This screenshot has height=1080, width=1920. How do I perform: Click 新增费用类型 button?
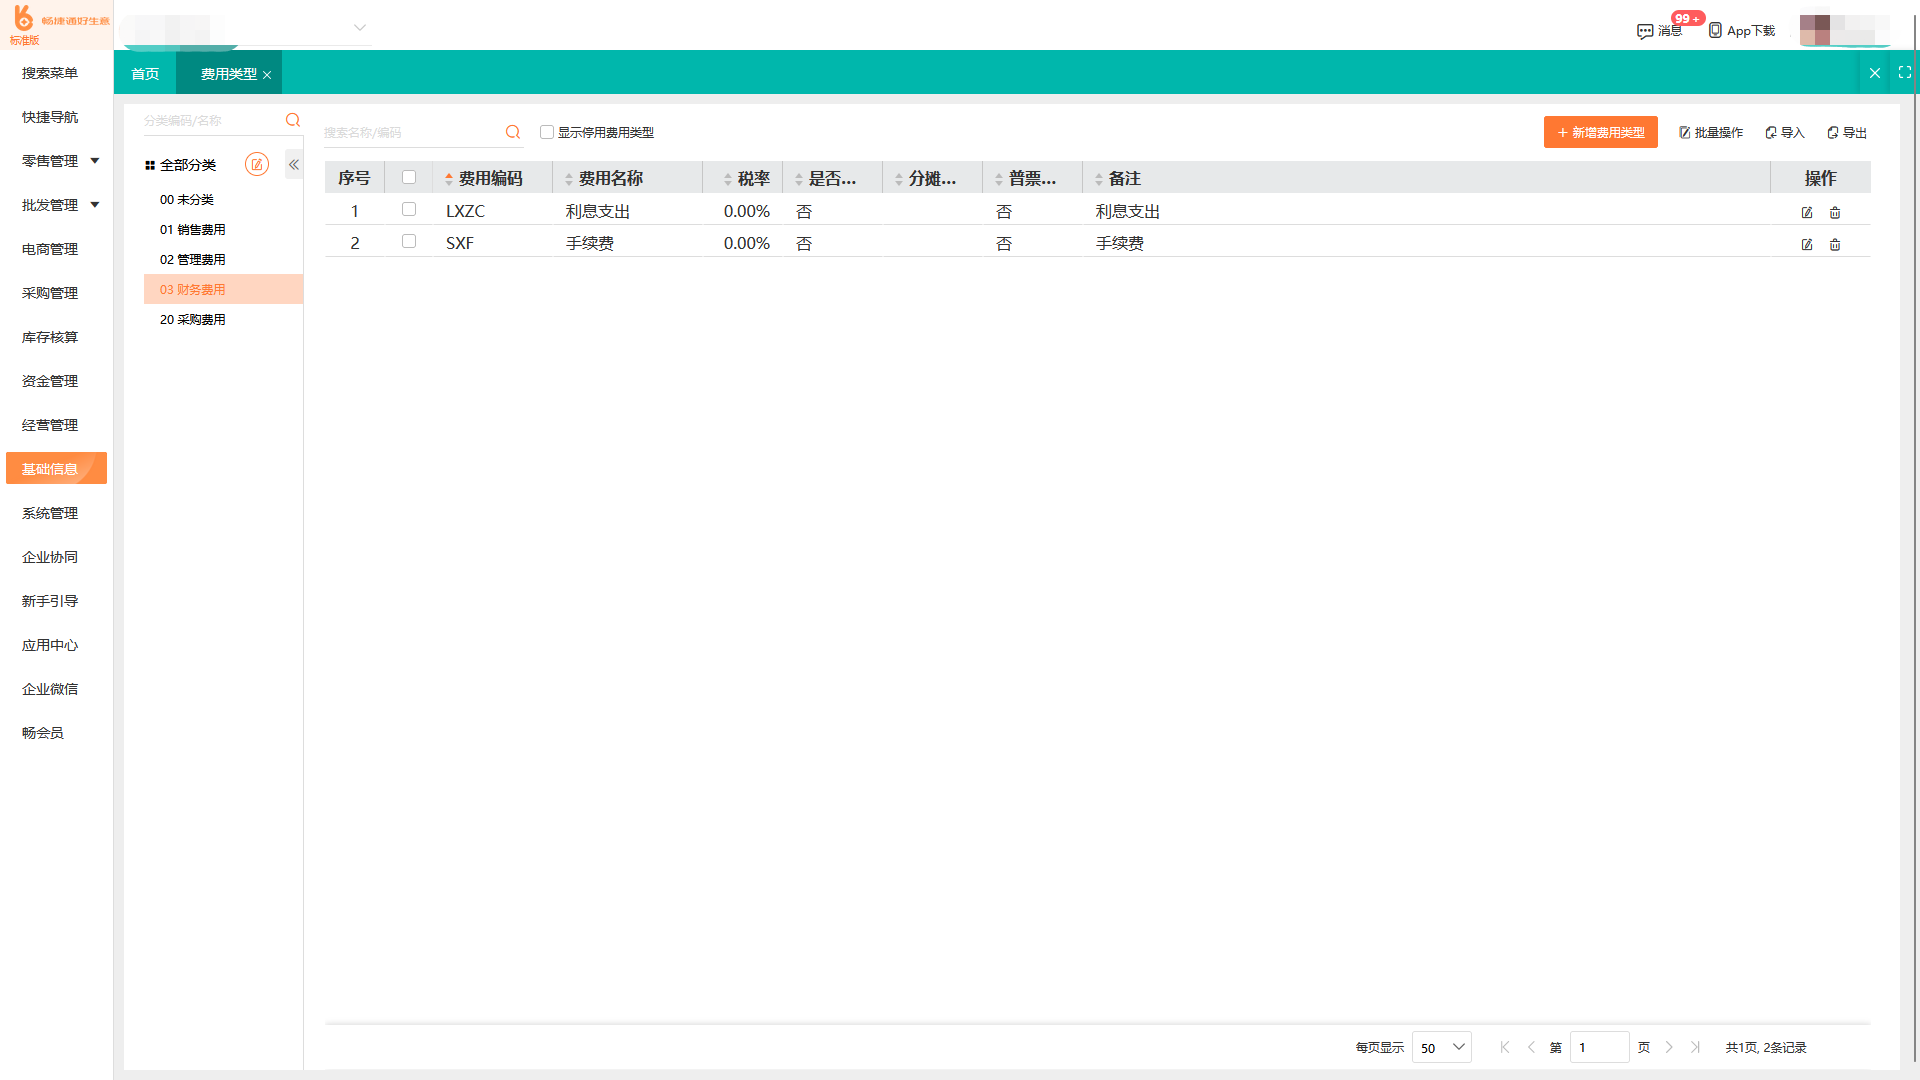point(1600,131)
